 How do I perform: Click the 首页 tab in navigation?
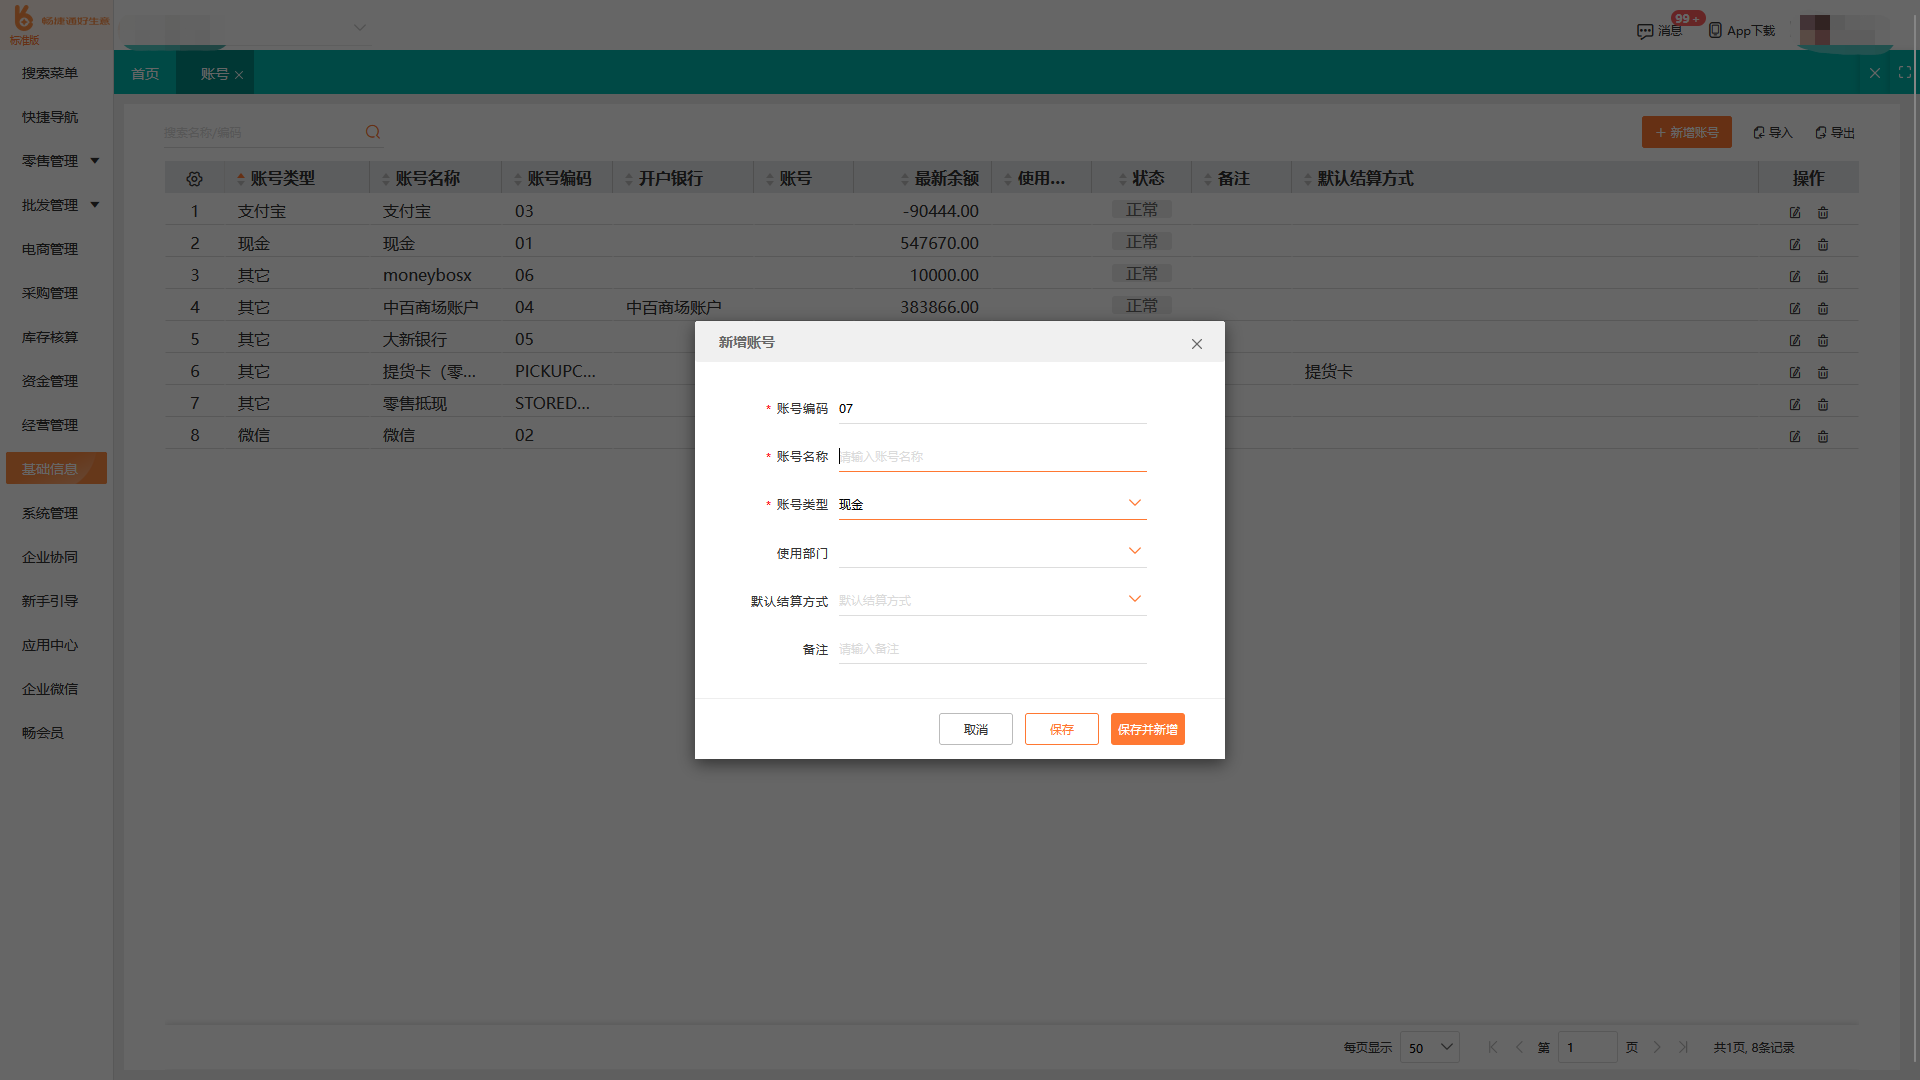(145, 74)
